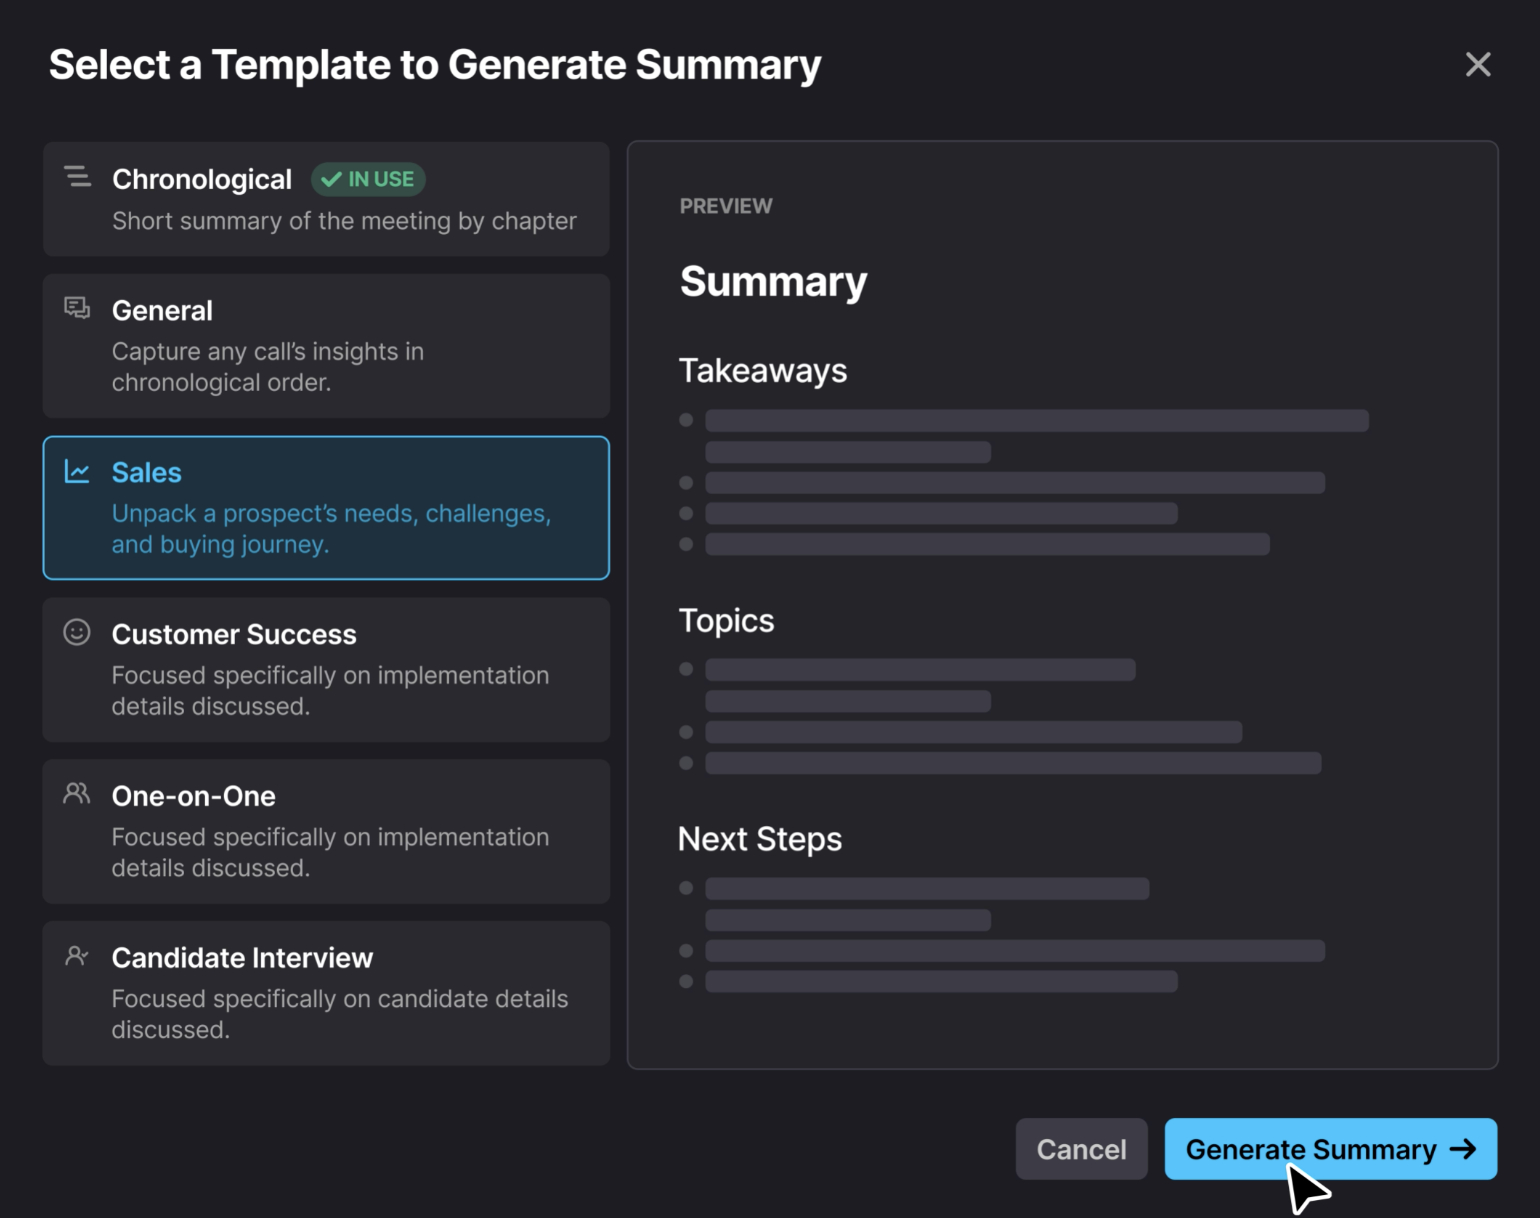Image resolution: width=1540 pixels, height=1218 pixels.
Task: Click the arrow in Generate Summary button
Action: 1463,1149
